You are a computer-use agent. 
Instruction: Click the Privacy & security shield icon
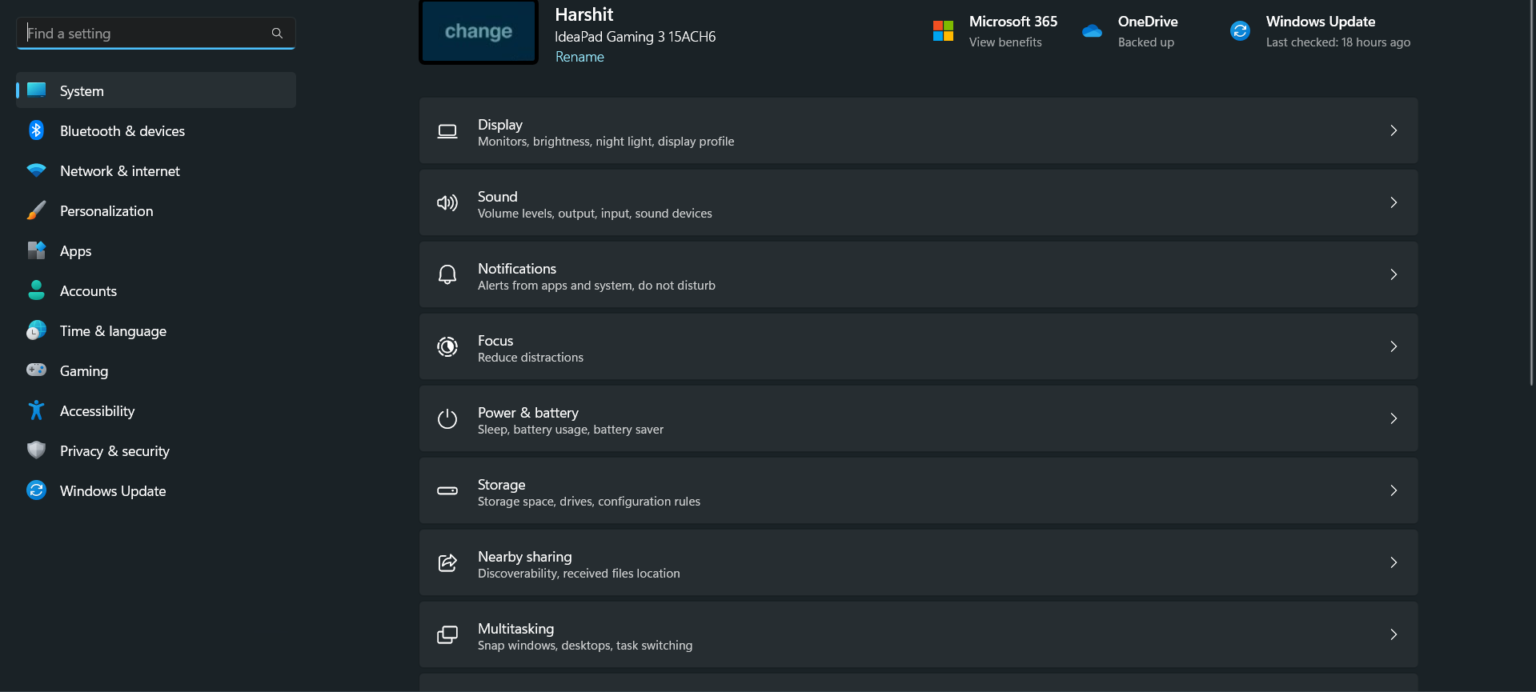click(x=36, y=450)
